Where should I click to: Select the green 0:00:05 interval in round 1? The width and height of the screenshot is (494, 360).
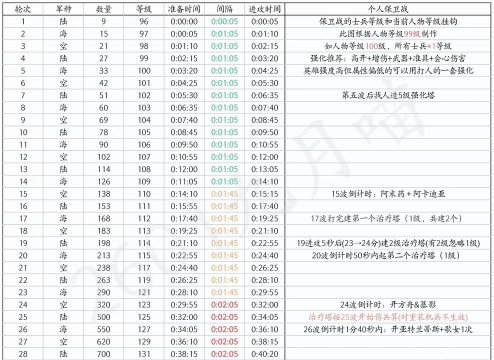coord(224,22)
